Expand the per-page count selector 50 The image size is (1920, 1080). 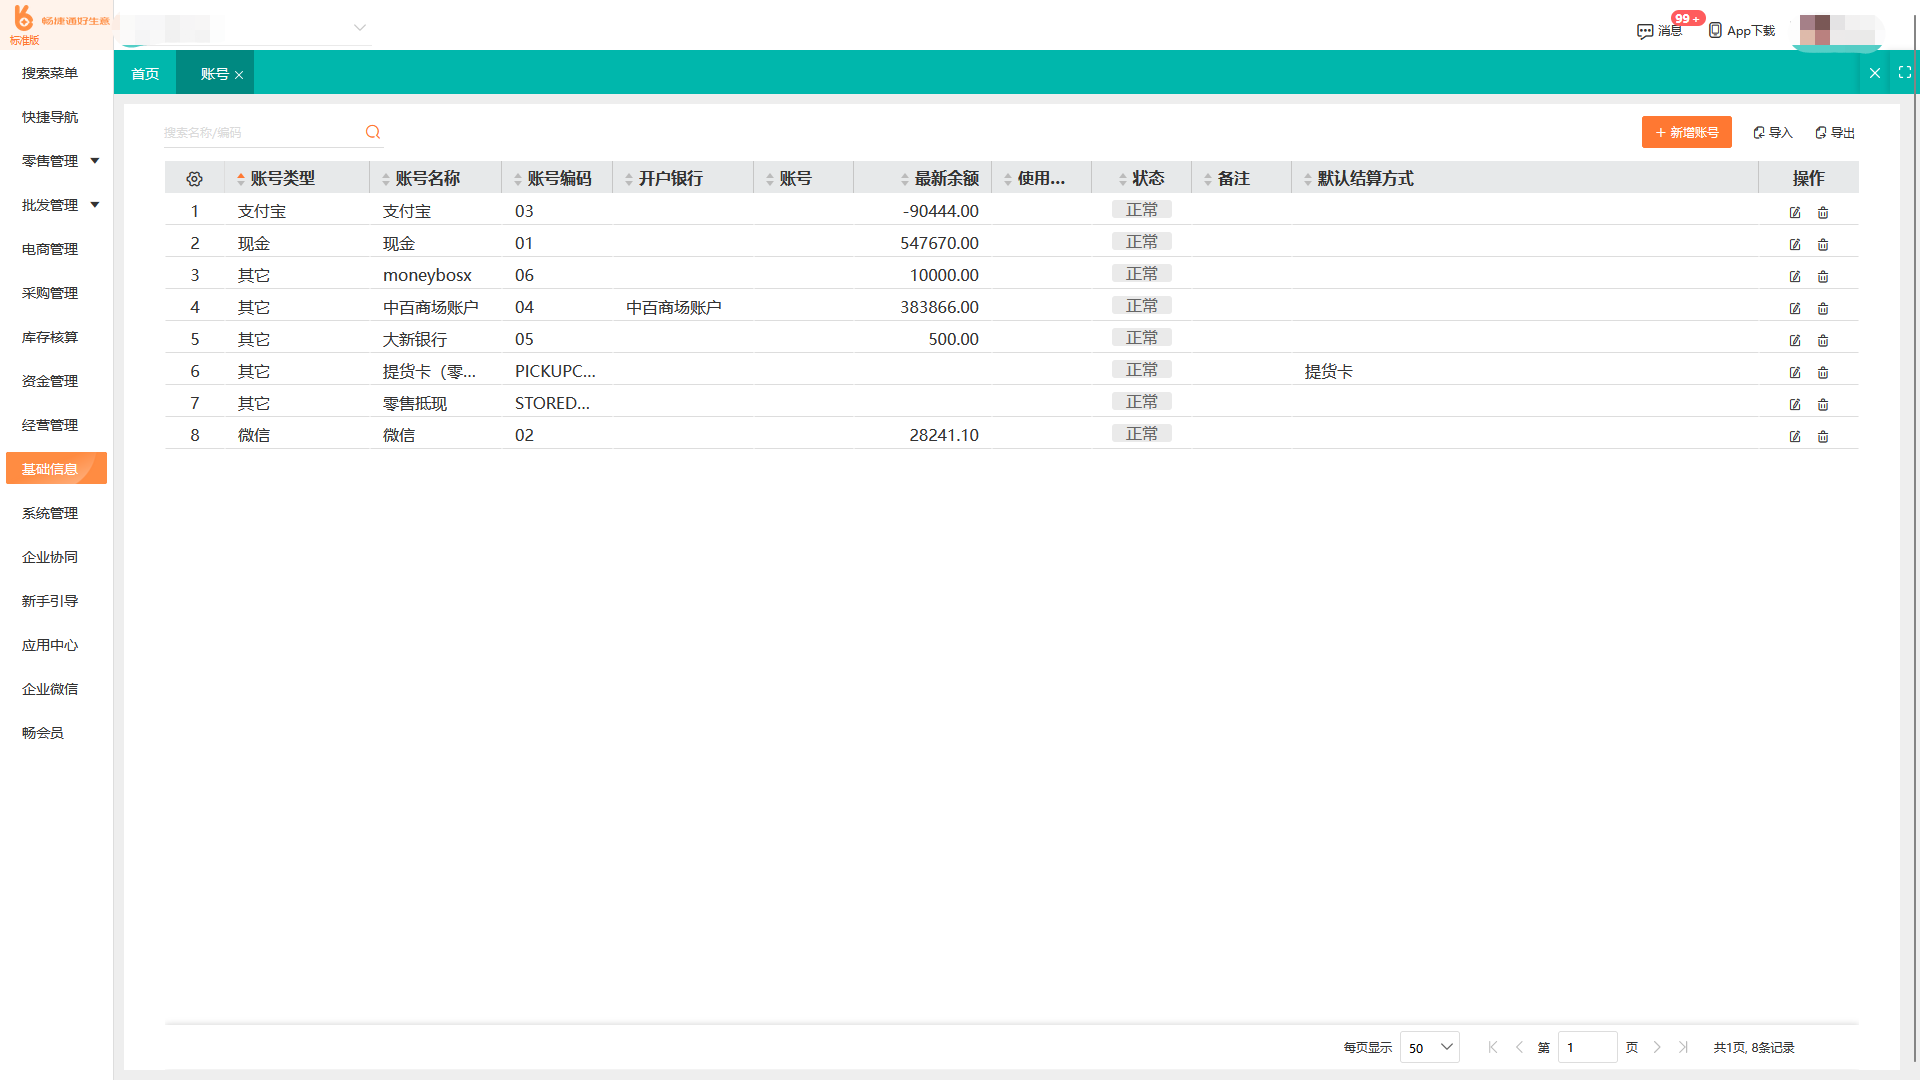(1428, 1047)
